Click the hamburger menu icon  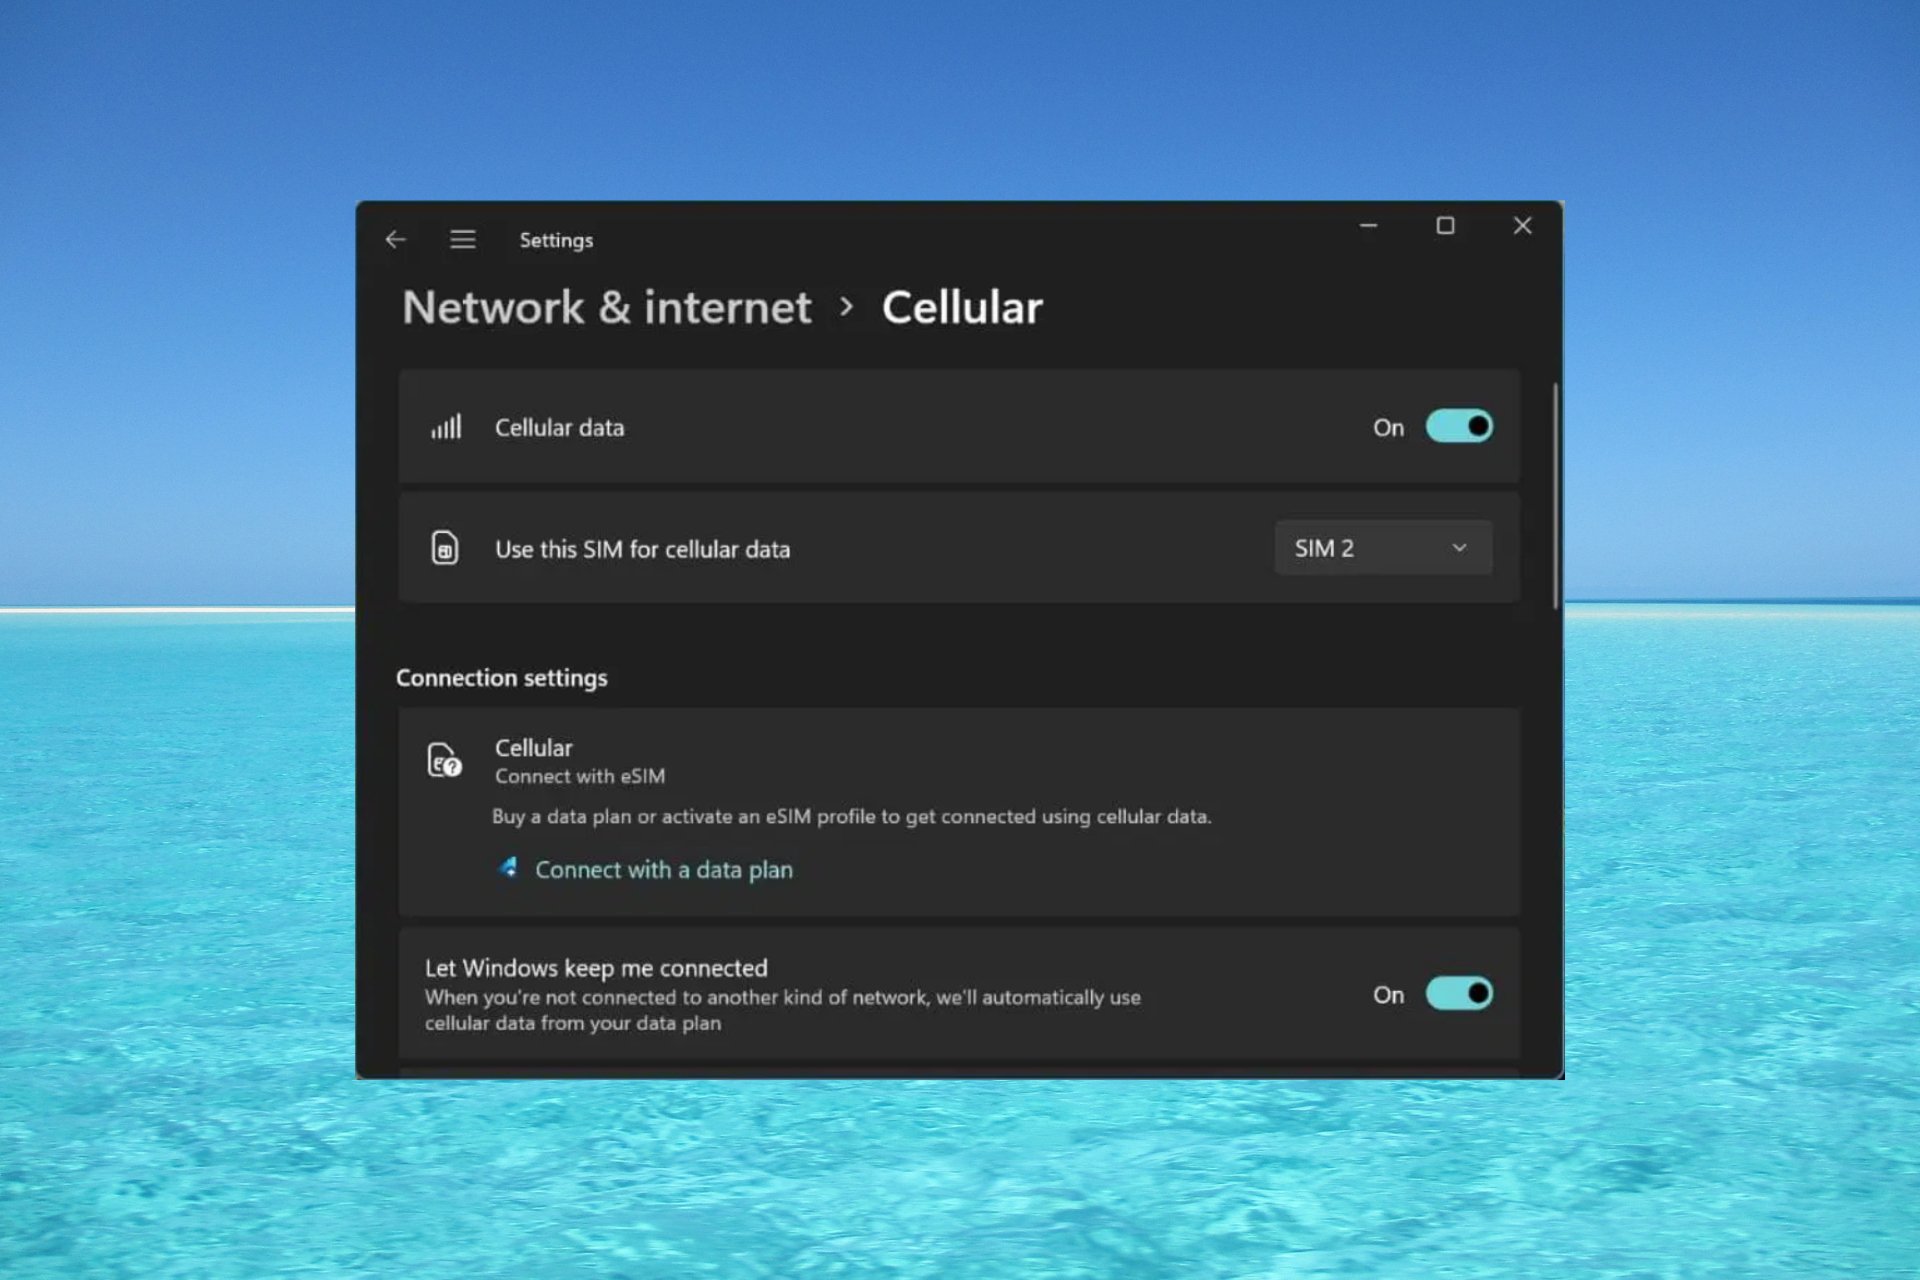tap(461, 239)
